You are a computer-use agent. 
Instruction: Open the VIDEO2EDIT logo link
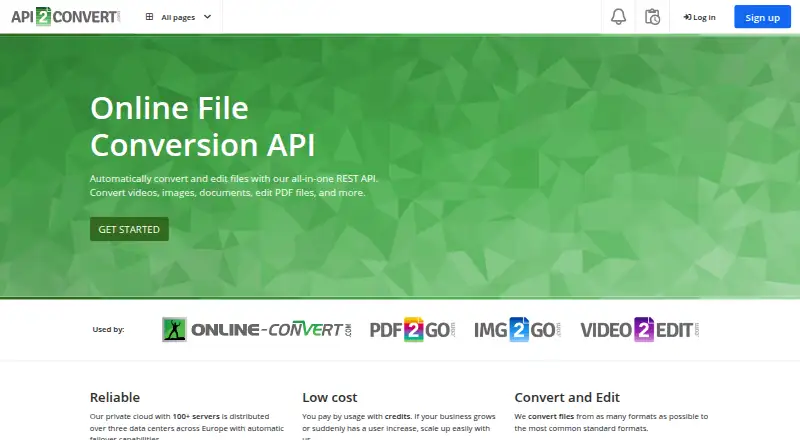coord(640,329)
